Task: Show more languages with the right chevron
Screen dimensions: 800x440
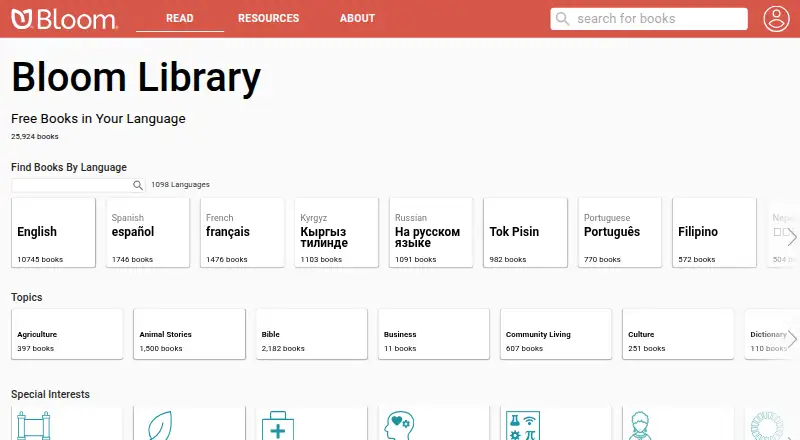Action: point(792,236)
